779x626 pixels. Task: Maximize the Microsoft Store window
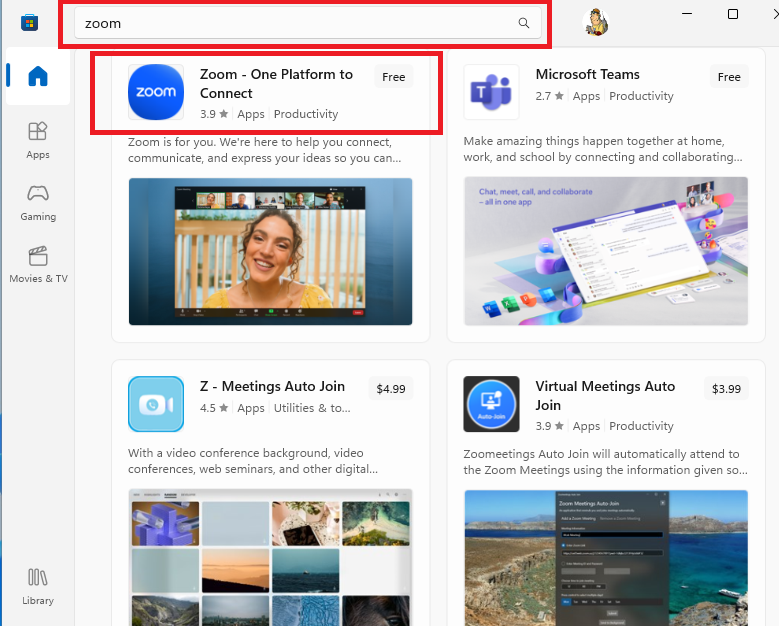point(733,14)
